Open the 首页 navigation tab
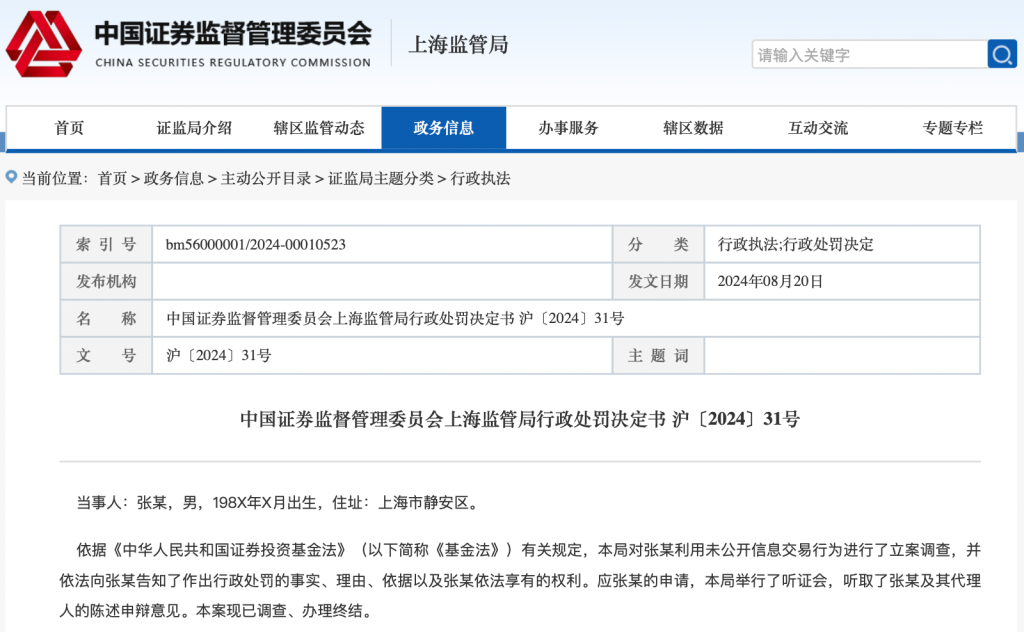The width and height of the screenshot is (1024, 632). click(69, 128)
